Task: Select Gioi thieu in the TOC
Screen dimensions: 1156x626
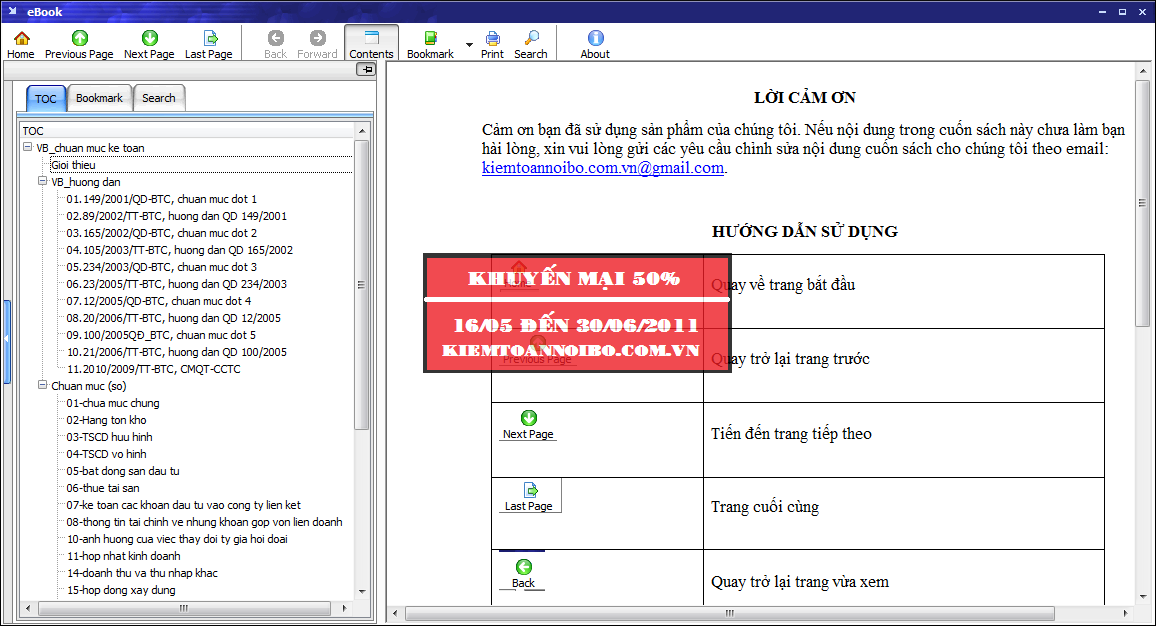Action: coord(73,165)
